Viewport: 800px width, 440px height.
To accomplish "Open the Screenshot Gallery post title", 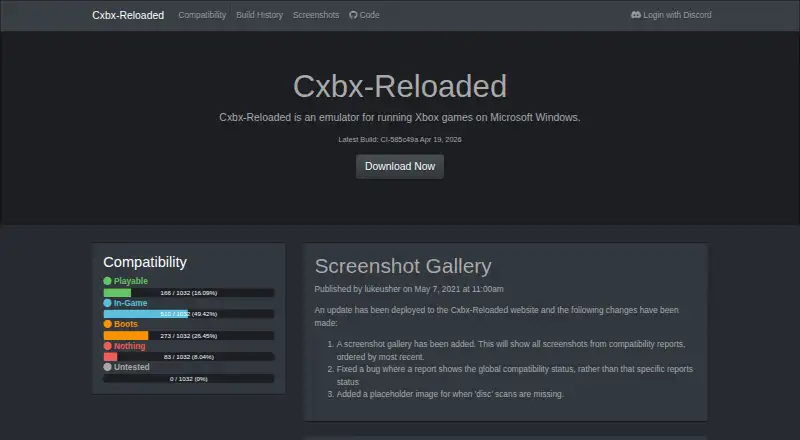I will pos(403,266).
